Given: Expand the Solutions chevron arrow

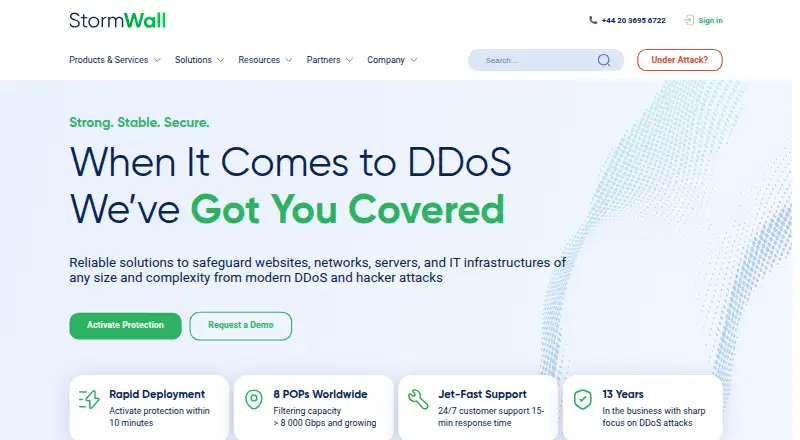Looking at the screenshot, I should click(x=220, y=60).
